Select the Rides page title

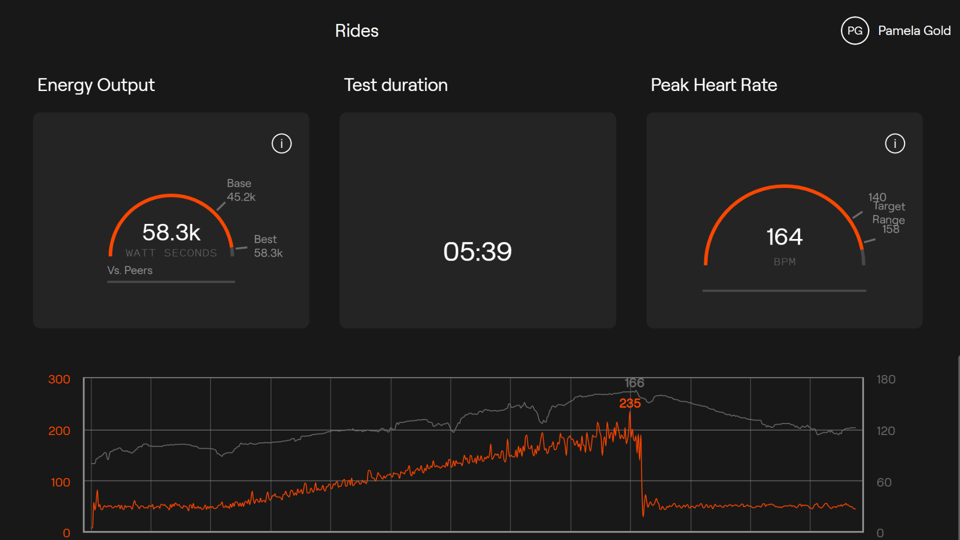click(357, 31)
